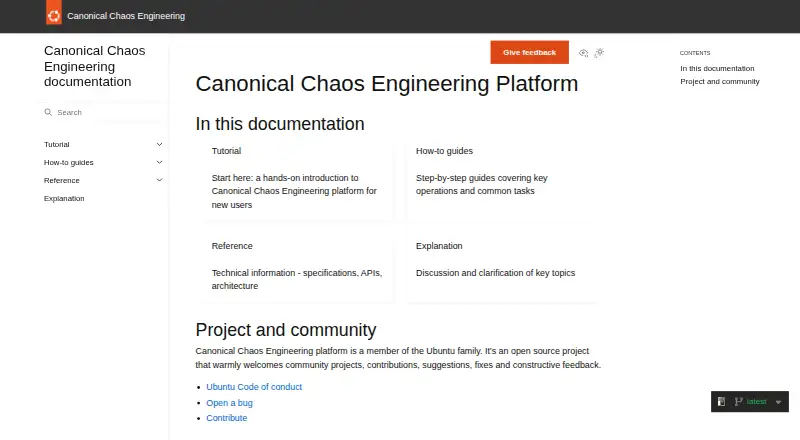Click the Give feedback button
The width and height of the screenshot is (800, 440).
click(x=529, y=53)
